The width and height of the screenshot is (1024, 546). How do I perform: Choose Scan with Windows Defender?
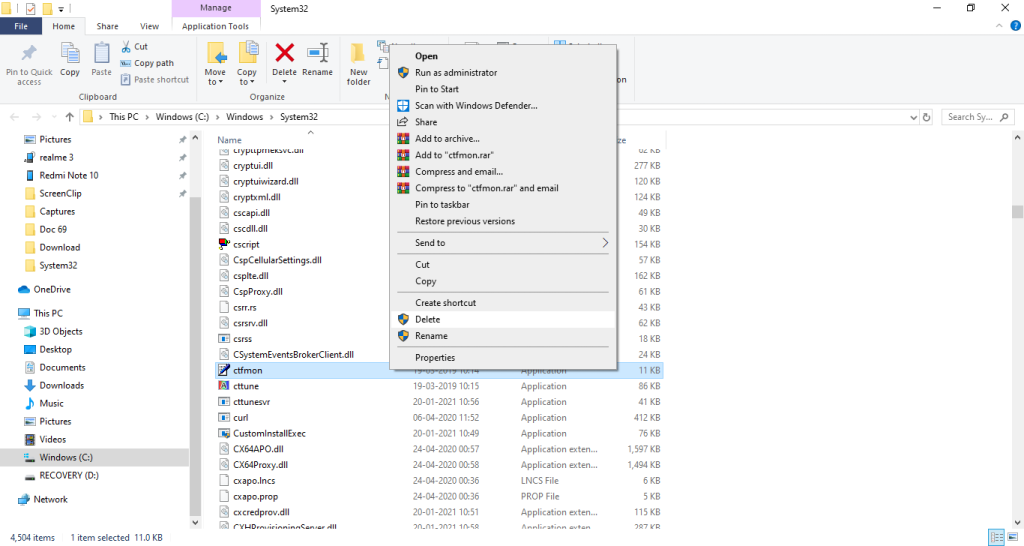(x=503, y=105)
